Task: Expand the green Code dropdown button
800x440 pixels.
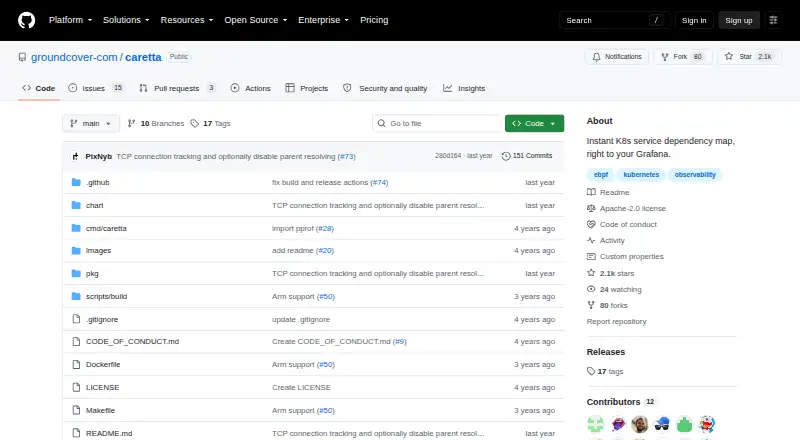Action: (x=534, y=124)
